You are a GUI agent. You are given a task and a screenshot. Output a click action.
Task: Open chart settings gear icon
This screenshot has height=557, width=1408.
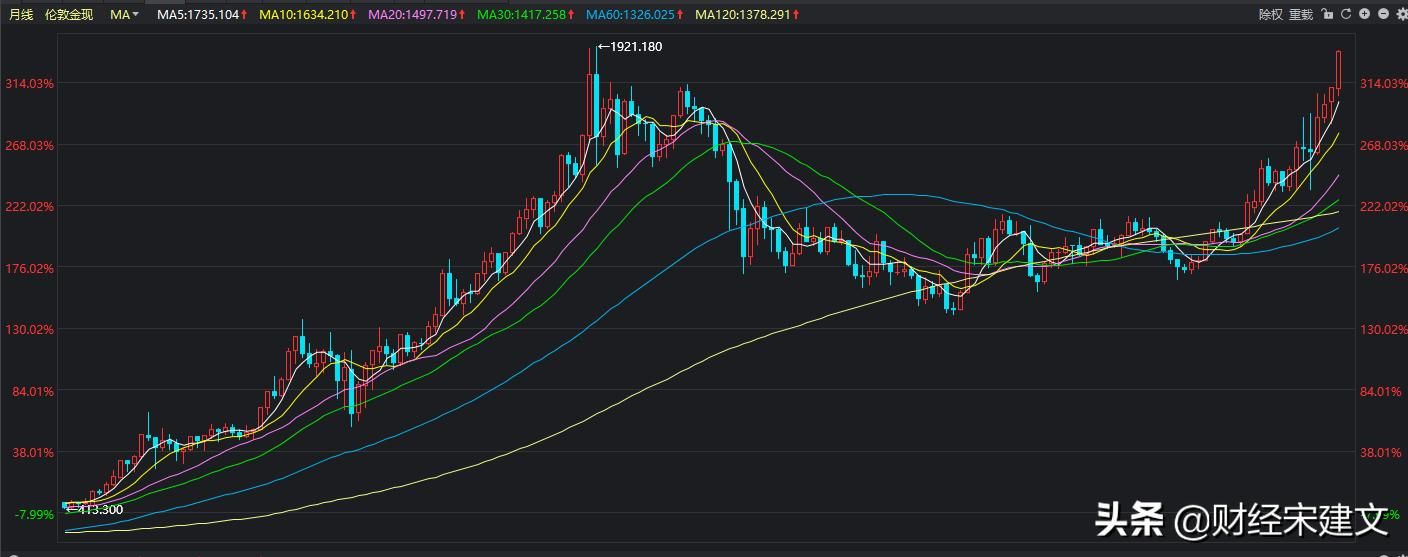pos(1400,14)
